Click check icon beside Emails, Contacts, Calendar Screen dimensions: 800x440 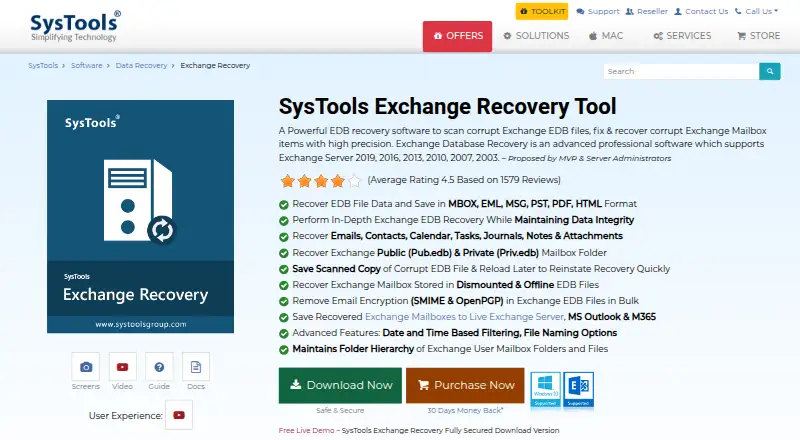click(x=284, y=237)
